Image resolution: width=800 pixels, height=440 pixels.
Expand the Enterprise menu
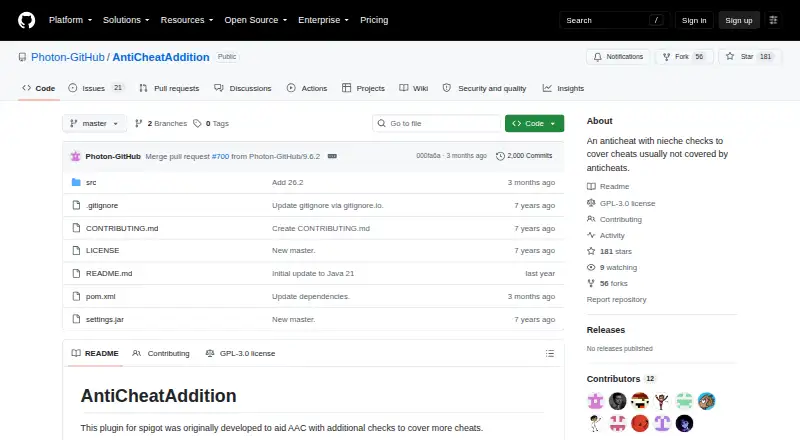click(323, 20)
